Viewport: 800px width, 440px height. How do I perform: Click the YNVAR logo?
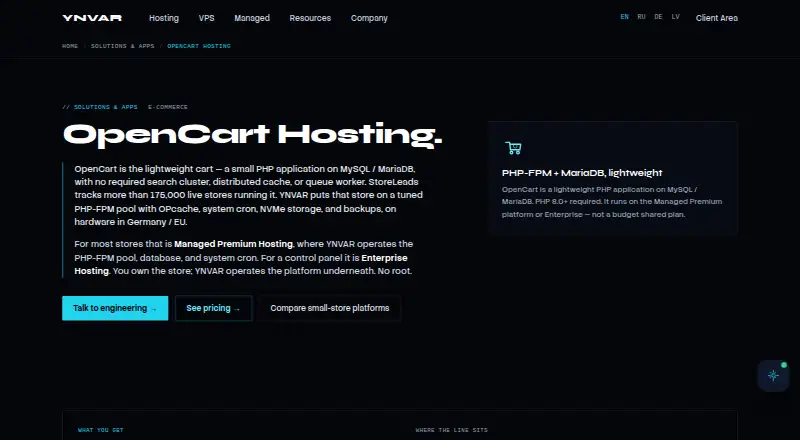pos(92,18)
